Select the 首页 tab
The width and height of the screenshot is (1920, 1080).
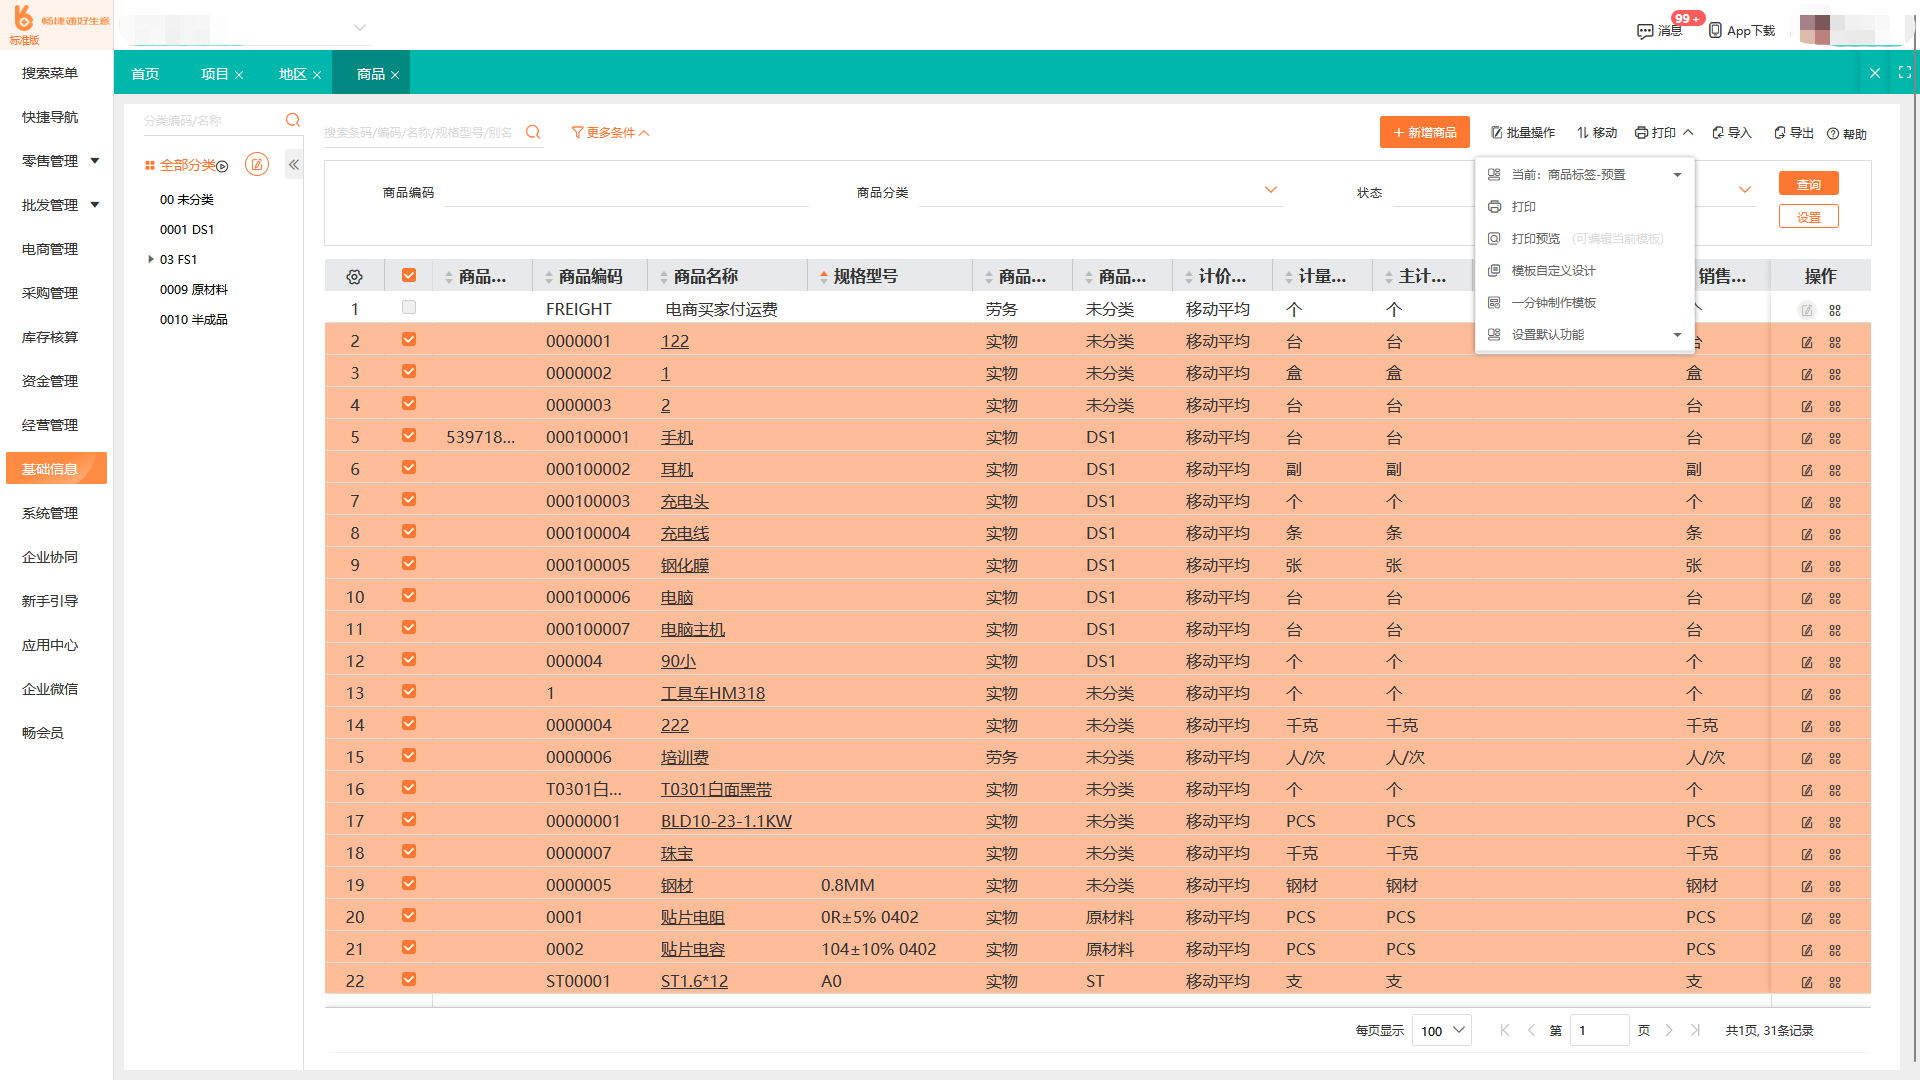coord(145,73)
